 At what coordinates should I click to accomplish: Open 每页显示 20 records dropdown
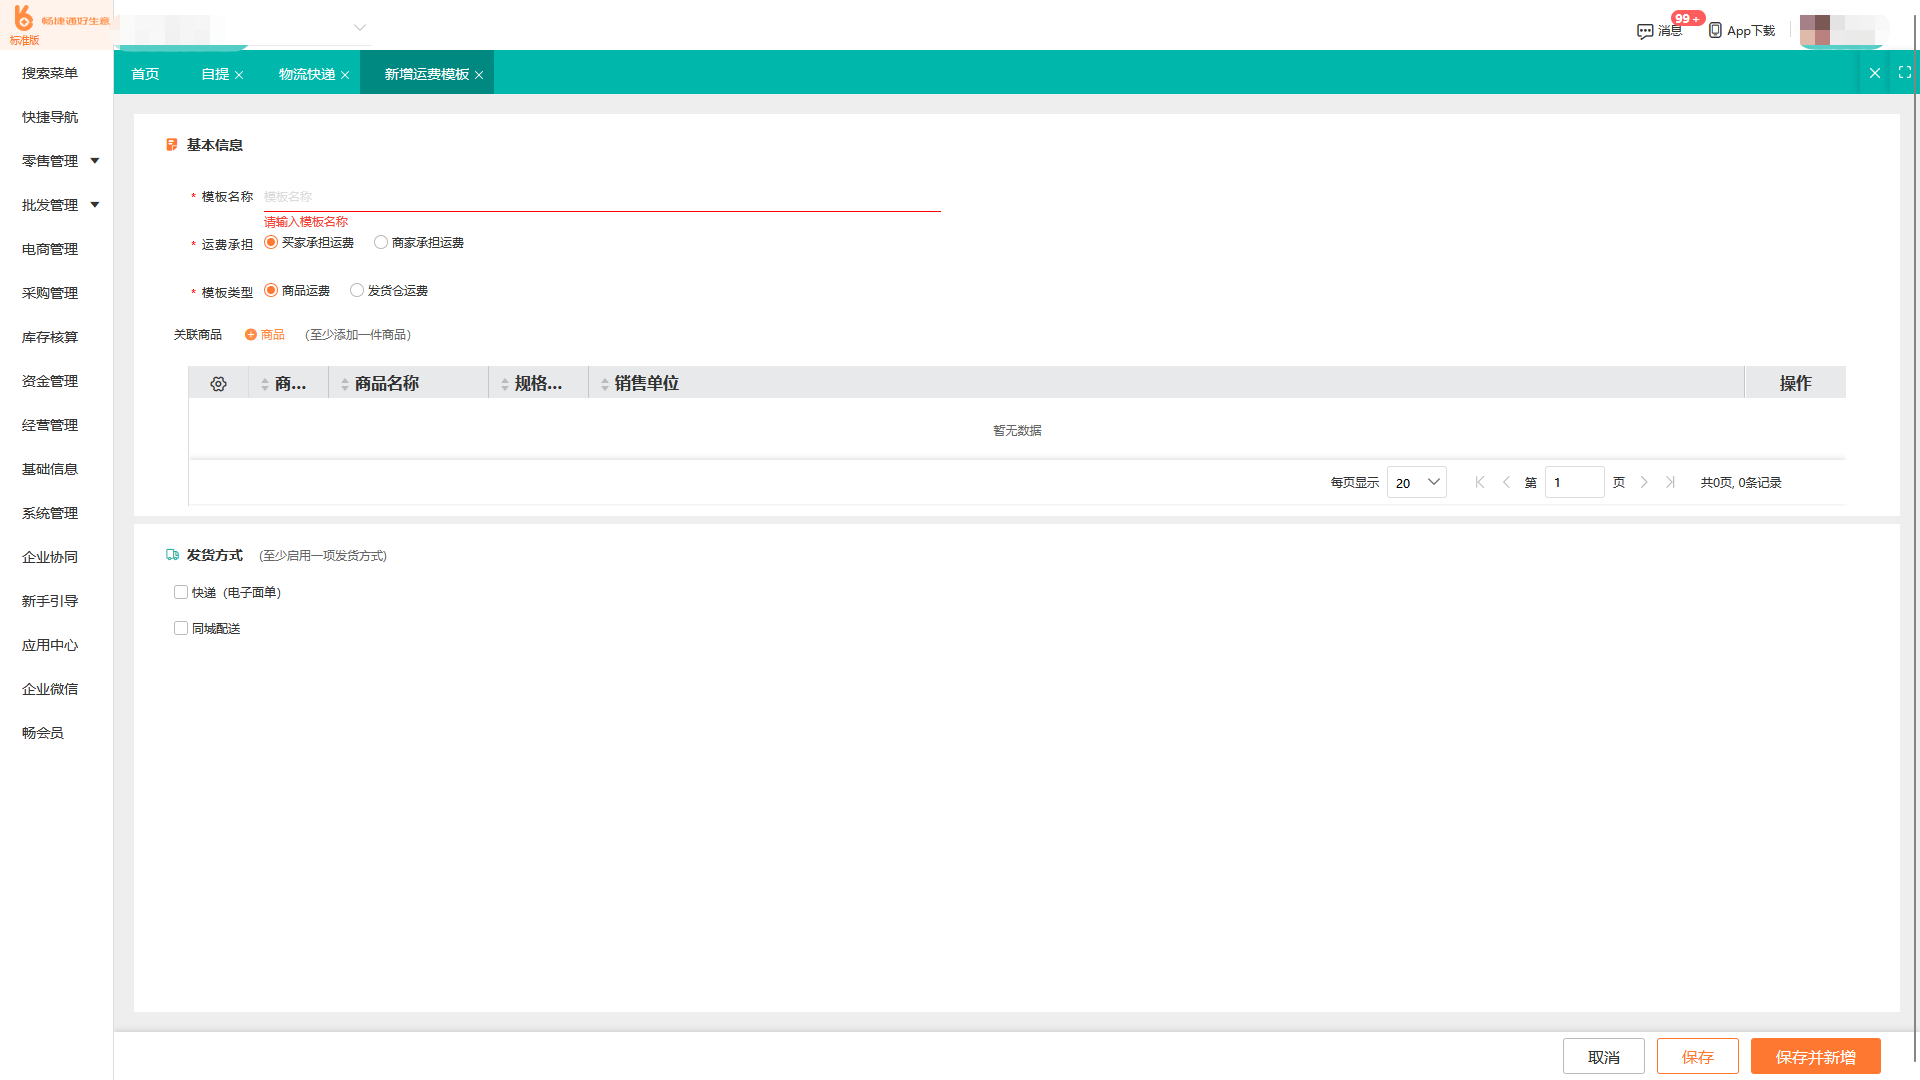[1418, 481]
